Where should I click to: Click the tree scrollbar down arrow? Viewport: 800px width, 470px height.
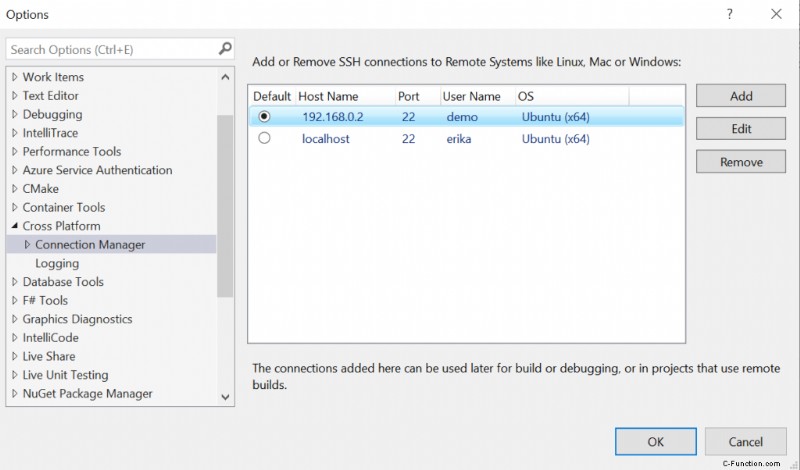click(225, 397)
